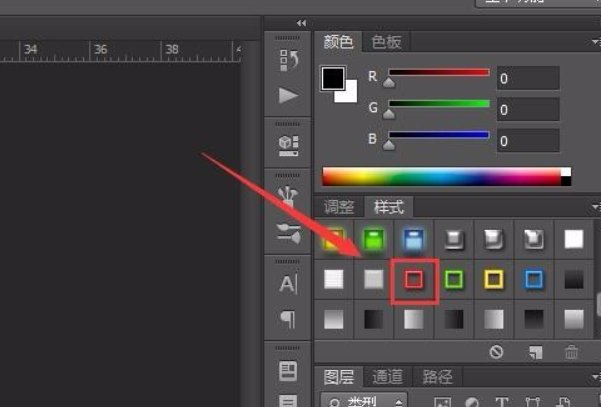Switch to the 调整 (Adjustments) tab
Viewport: 601px width, 407px height.
340,207
